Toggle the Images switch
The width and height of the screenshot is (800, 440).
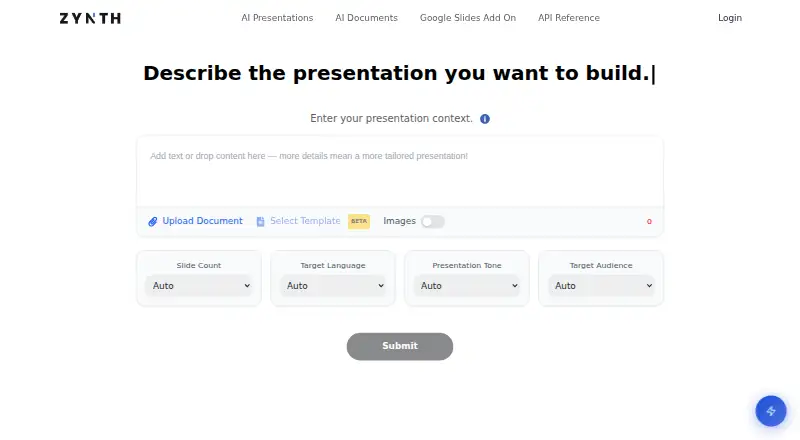pos(433,222)
